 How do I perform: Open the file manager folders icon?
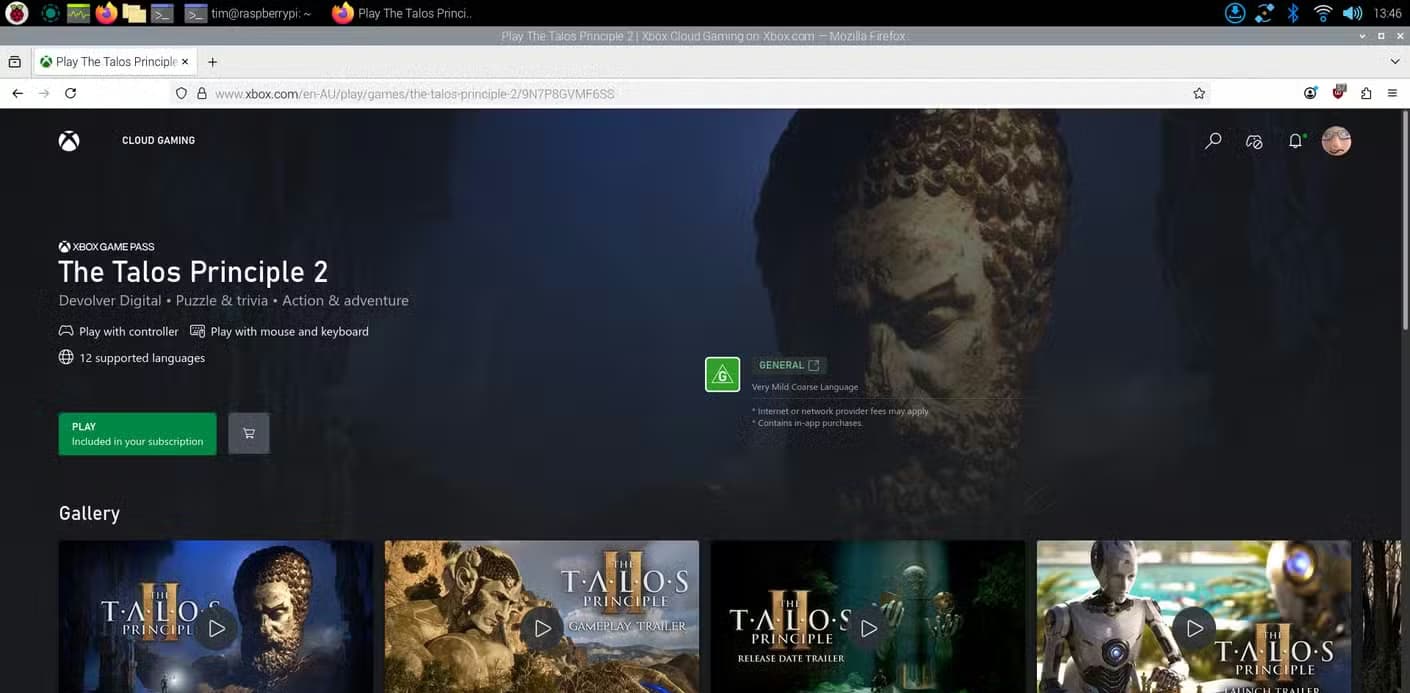coord(134,13)
